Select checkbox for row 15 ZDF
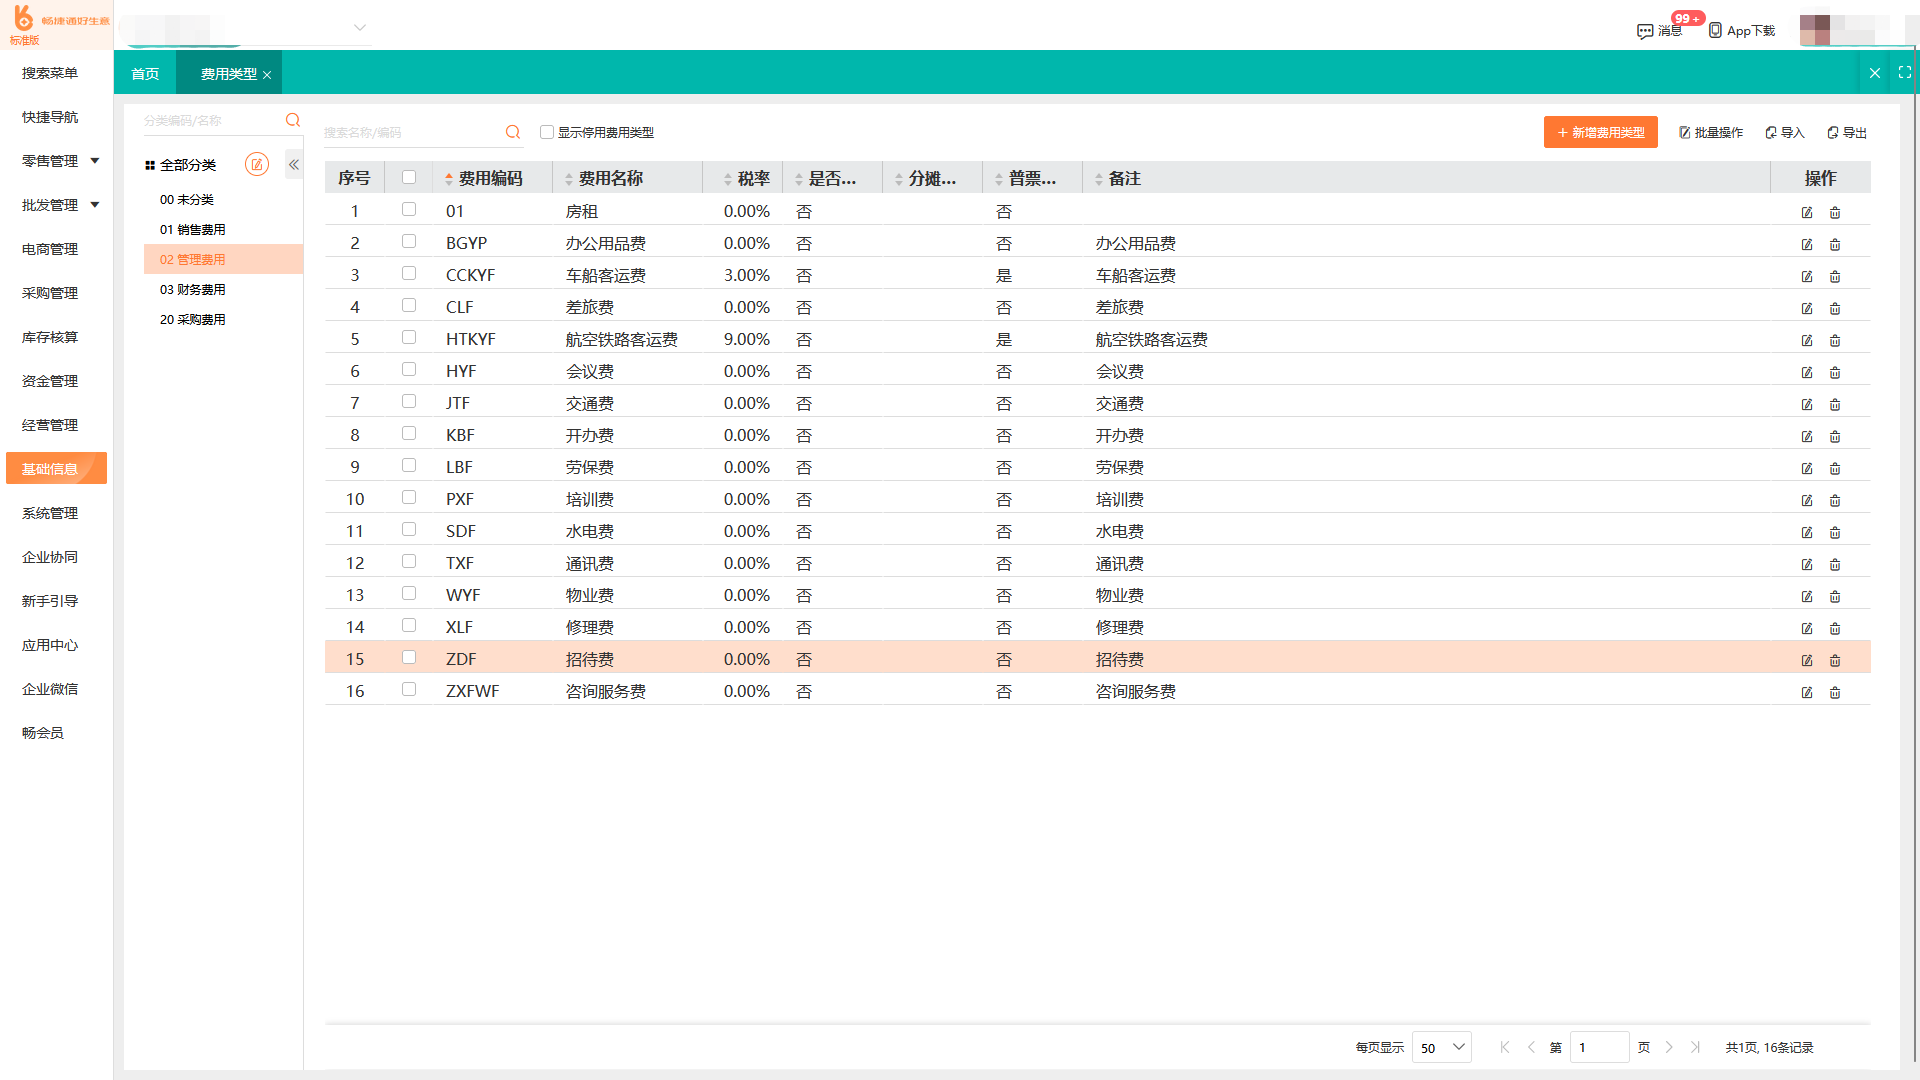Viewport: 1920px width, 1080px height. pyautogui.click(x=410, y=657)
